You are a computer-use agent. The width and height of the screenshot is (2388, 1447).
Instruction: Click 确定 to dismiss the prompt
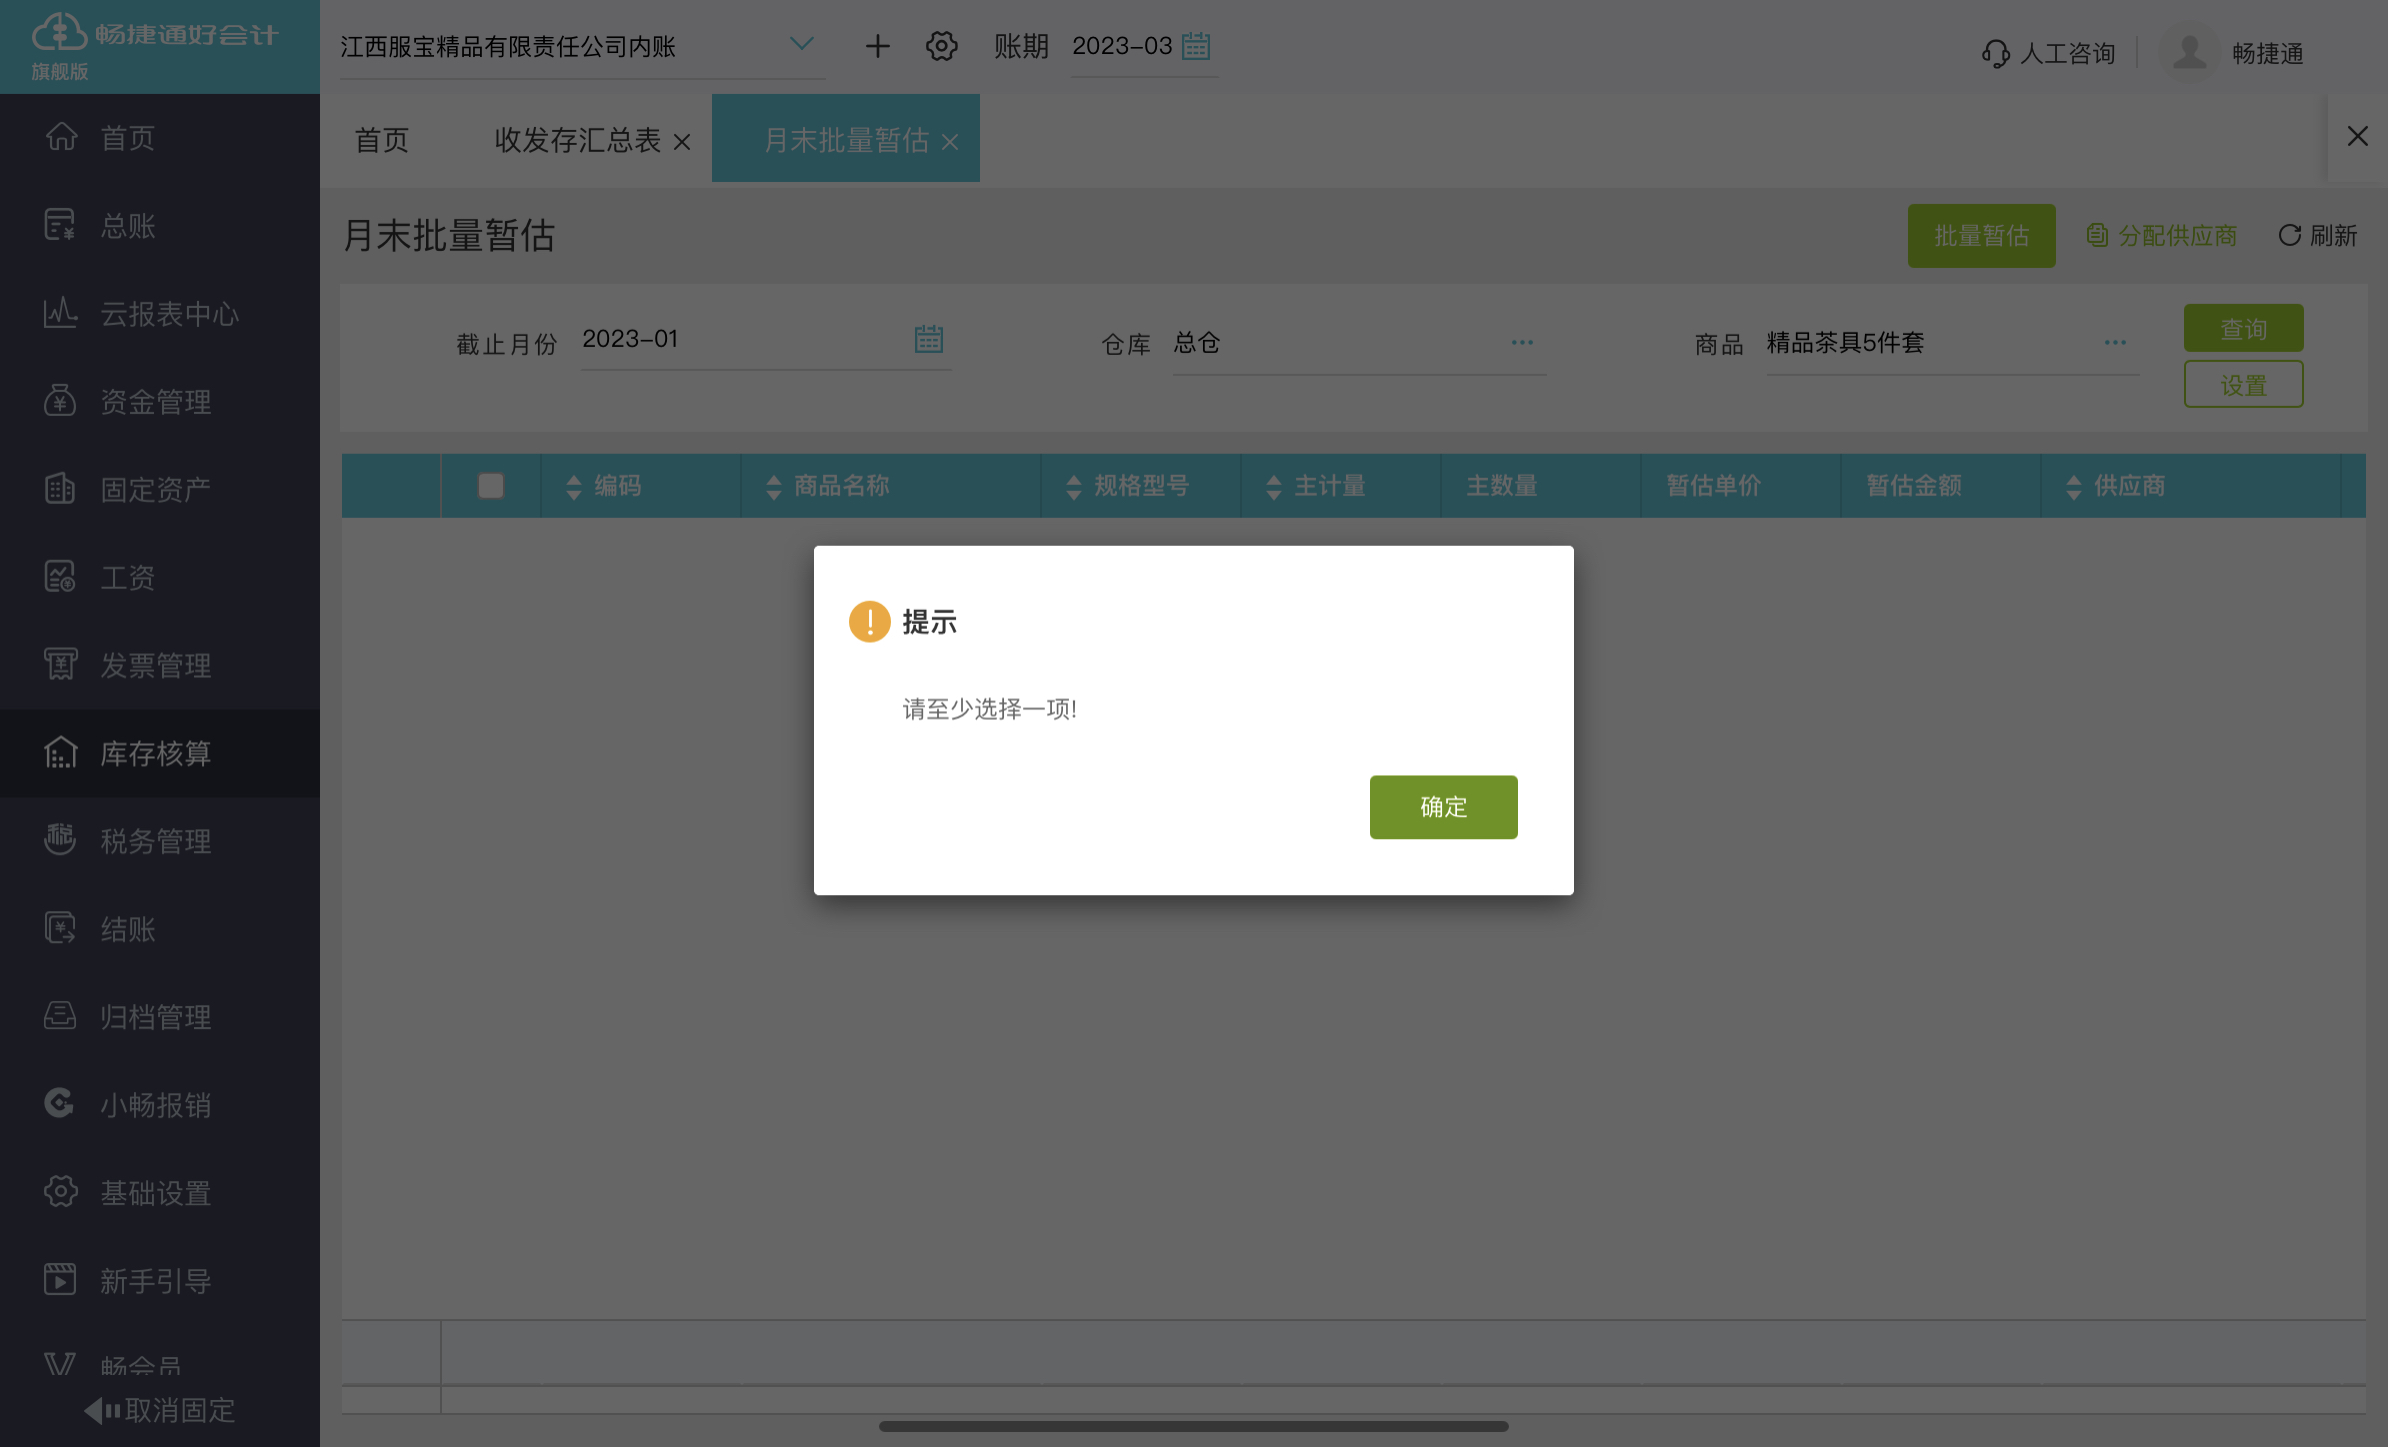(x=1445, y=805)
